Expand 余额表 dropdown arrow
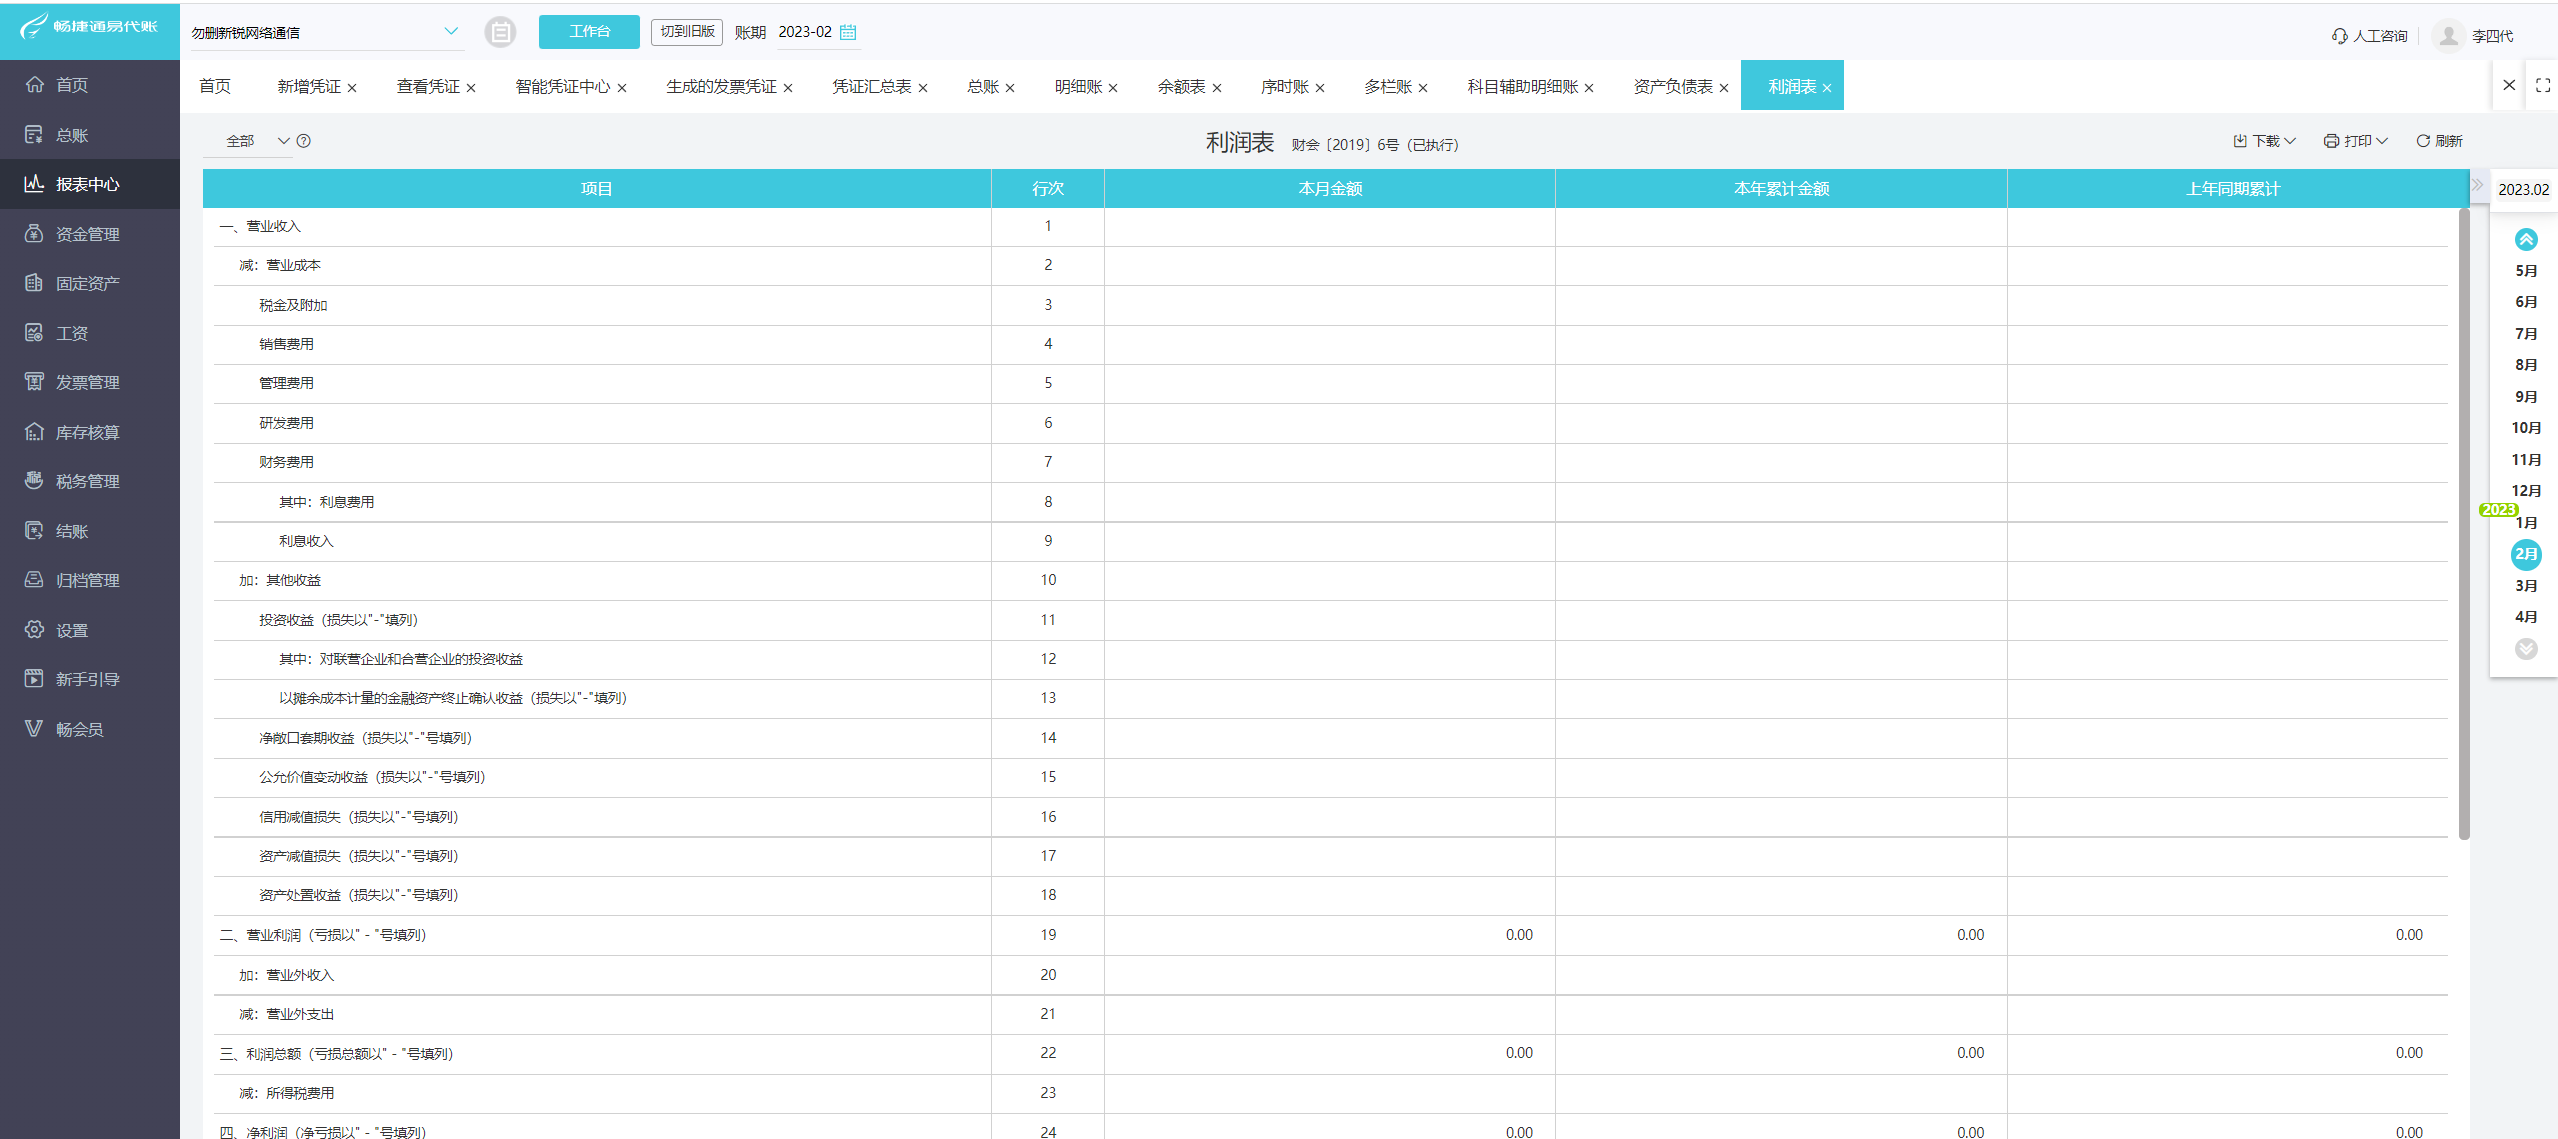Viewport: 2558px width, 1139px height. point(1219,86)
